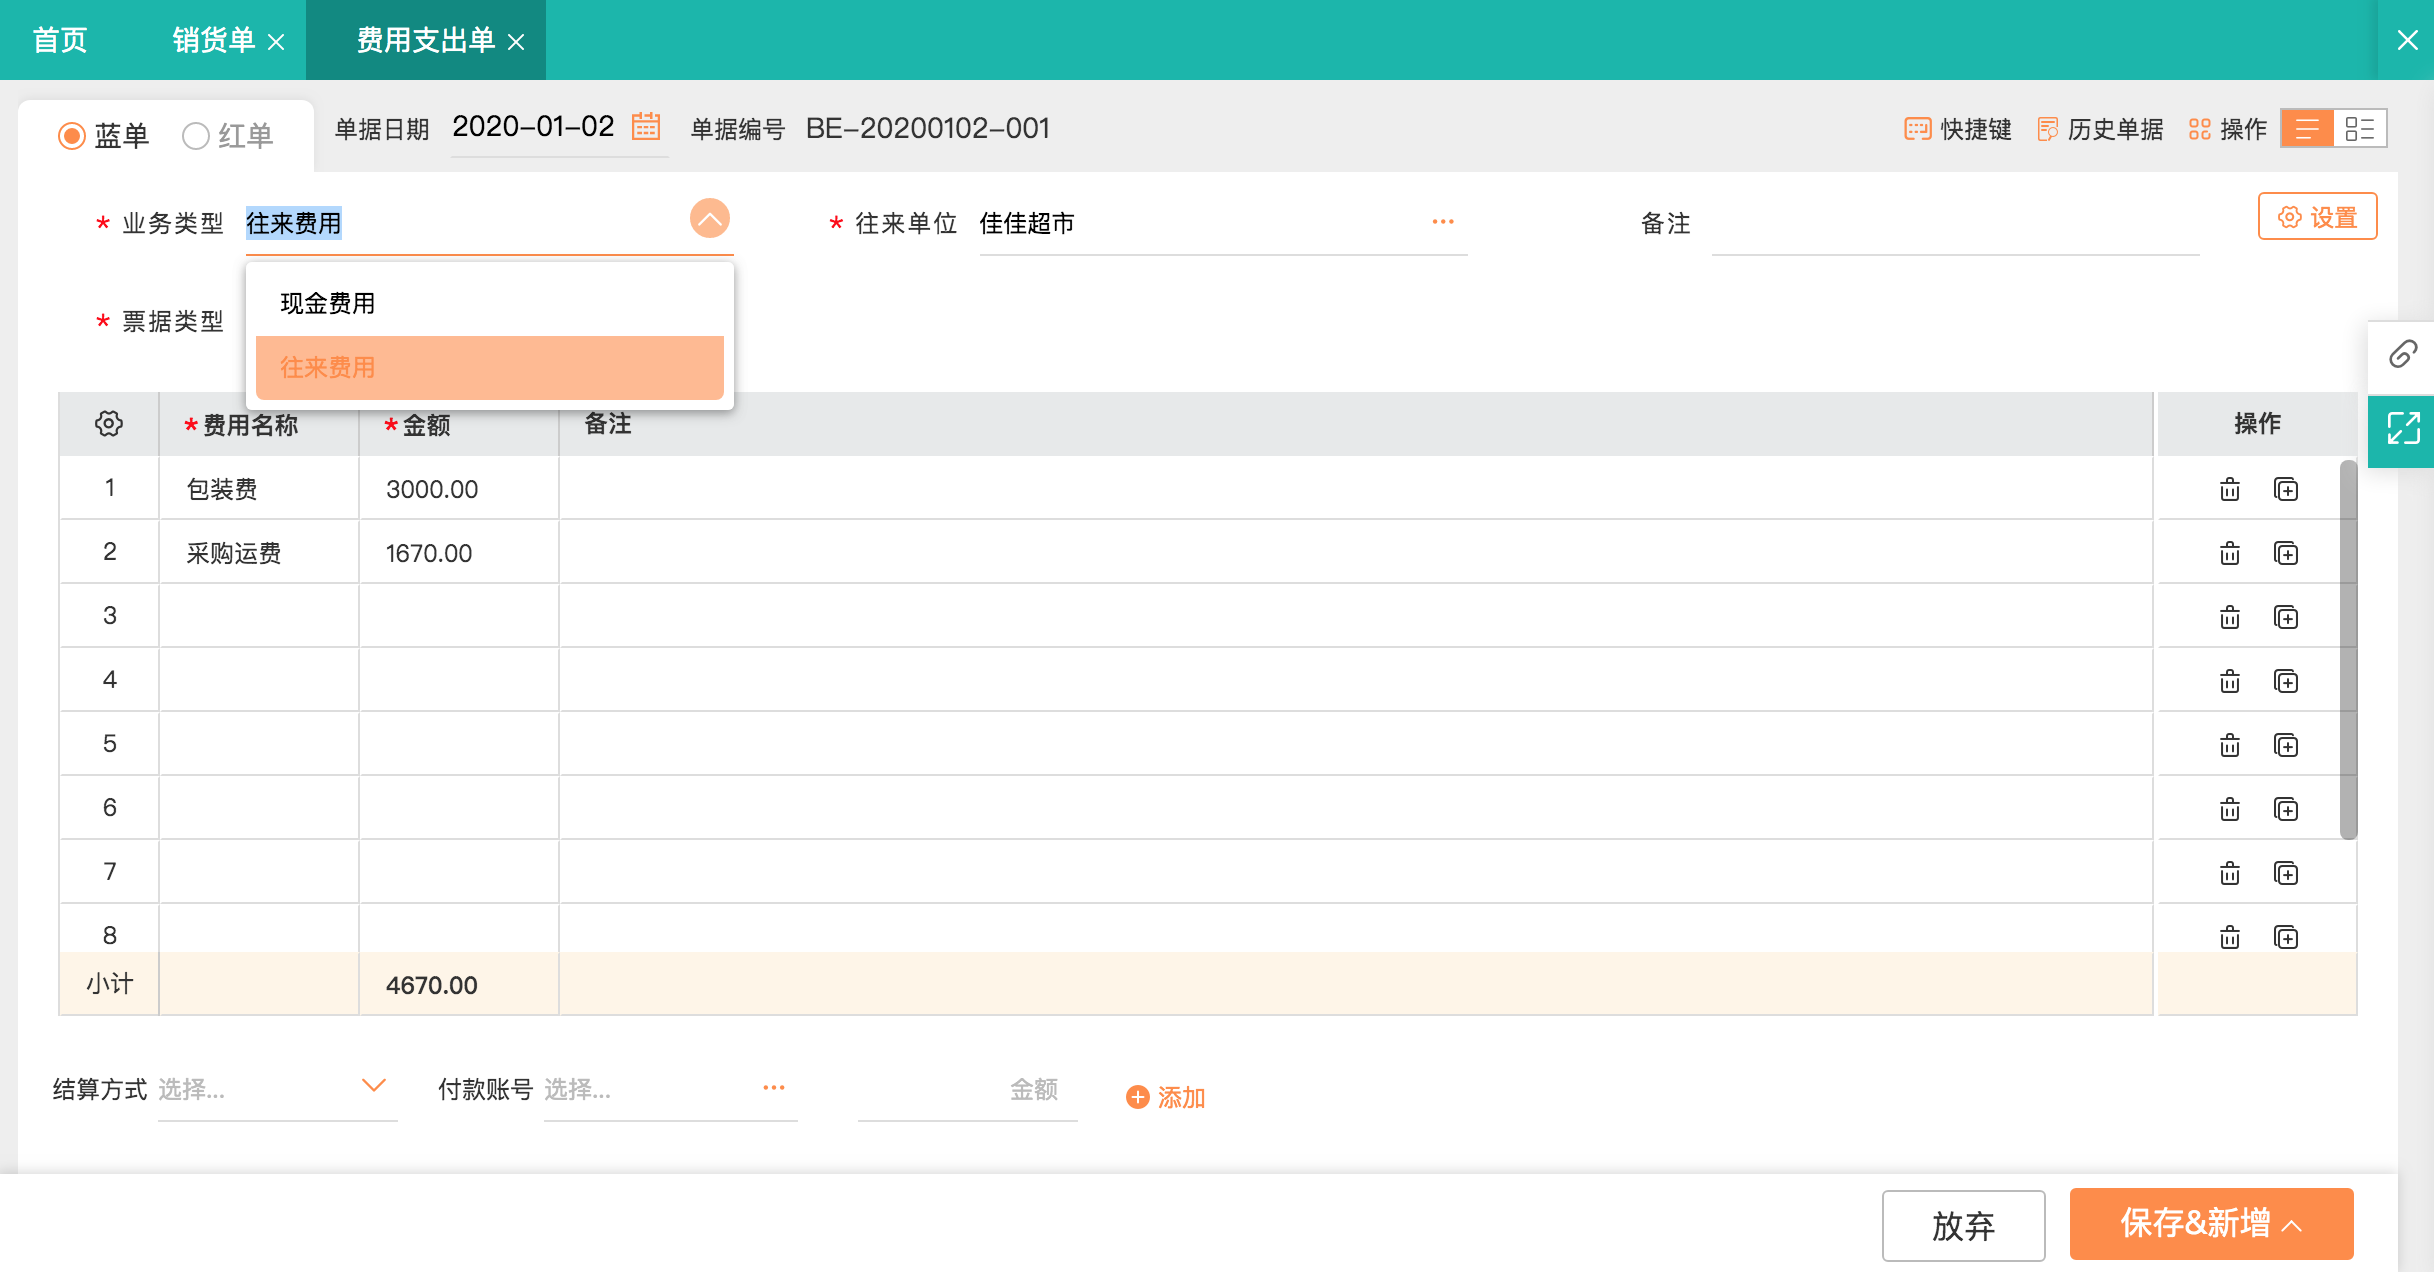Click the copy icon on row 2
The image size is (2434, 1272).
click(x=2286, y=554)
